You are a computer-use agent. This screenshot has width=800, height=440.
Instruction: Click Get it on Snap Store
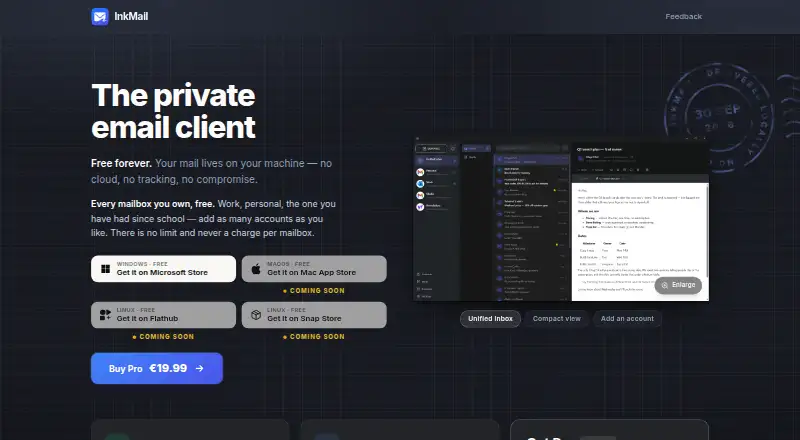point(314,314)
